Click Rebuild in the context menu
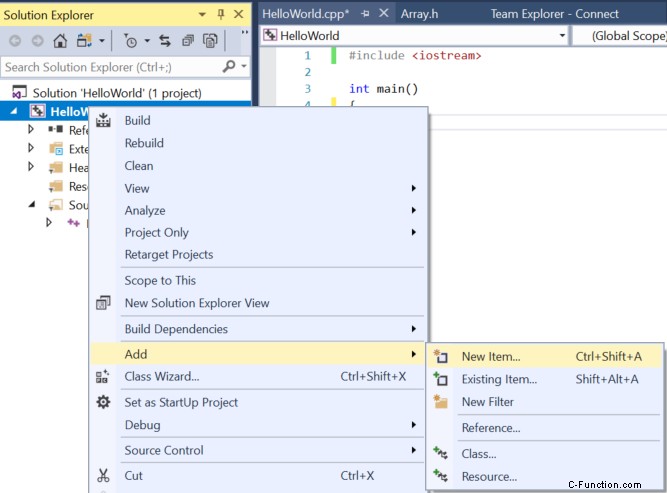The height and width of the screenshot is (493, 667). click(x=144, y=143)
